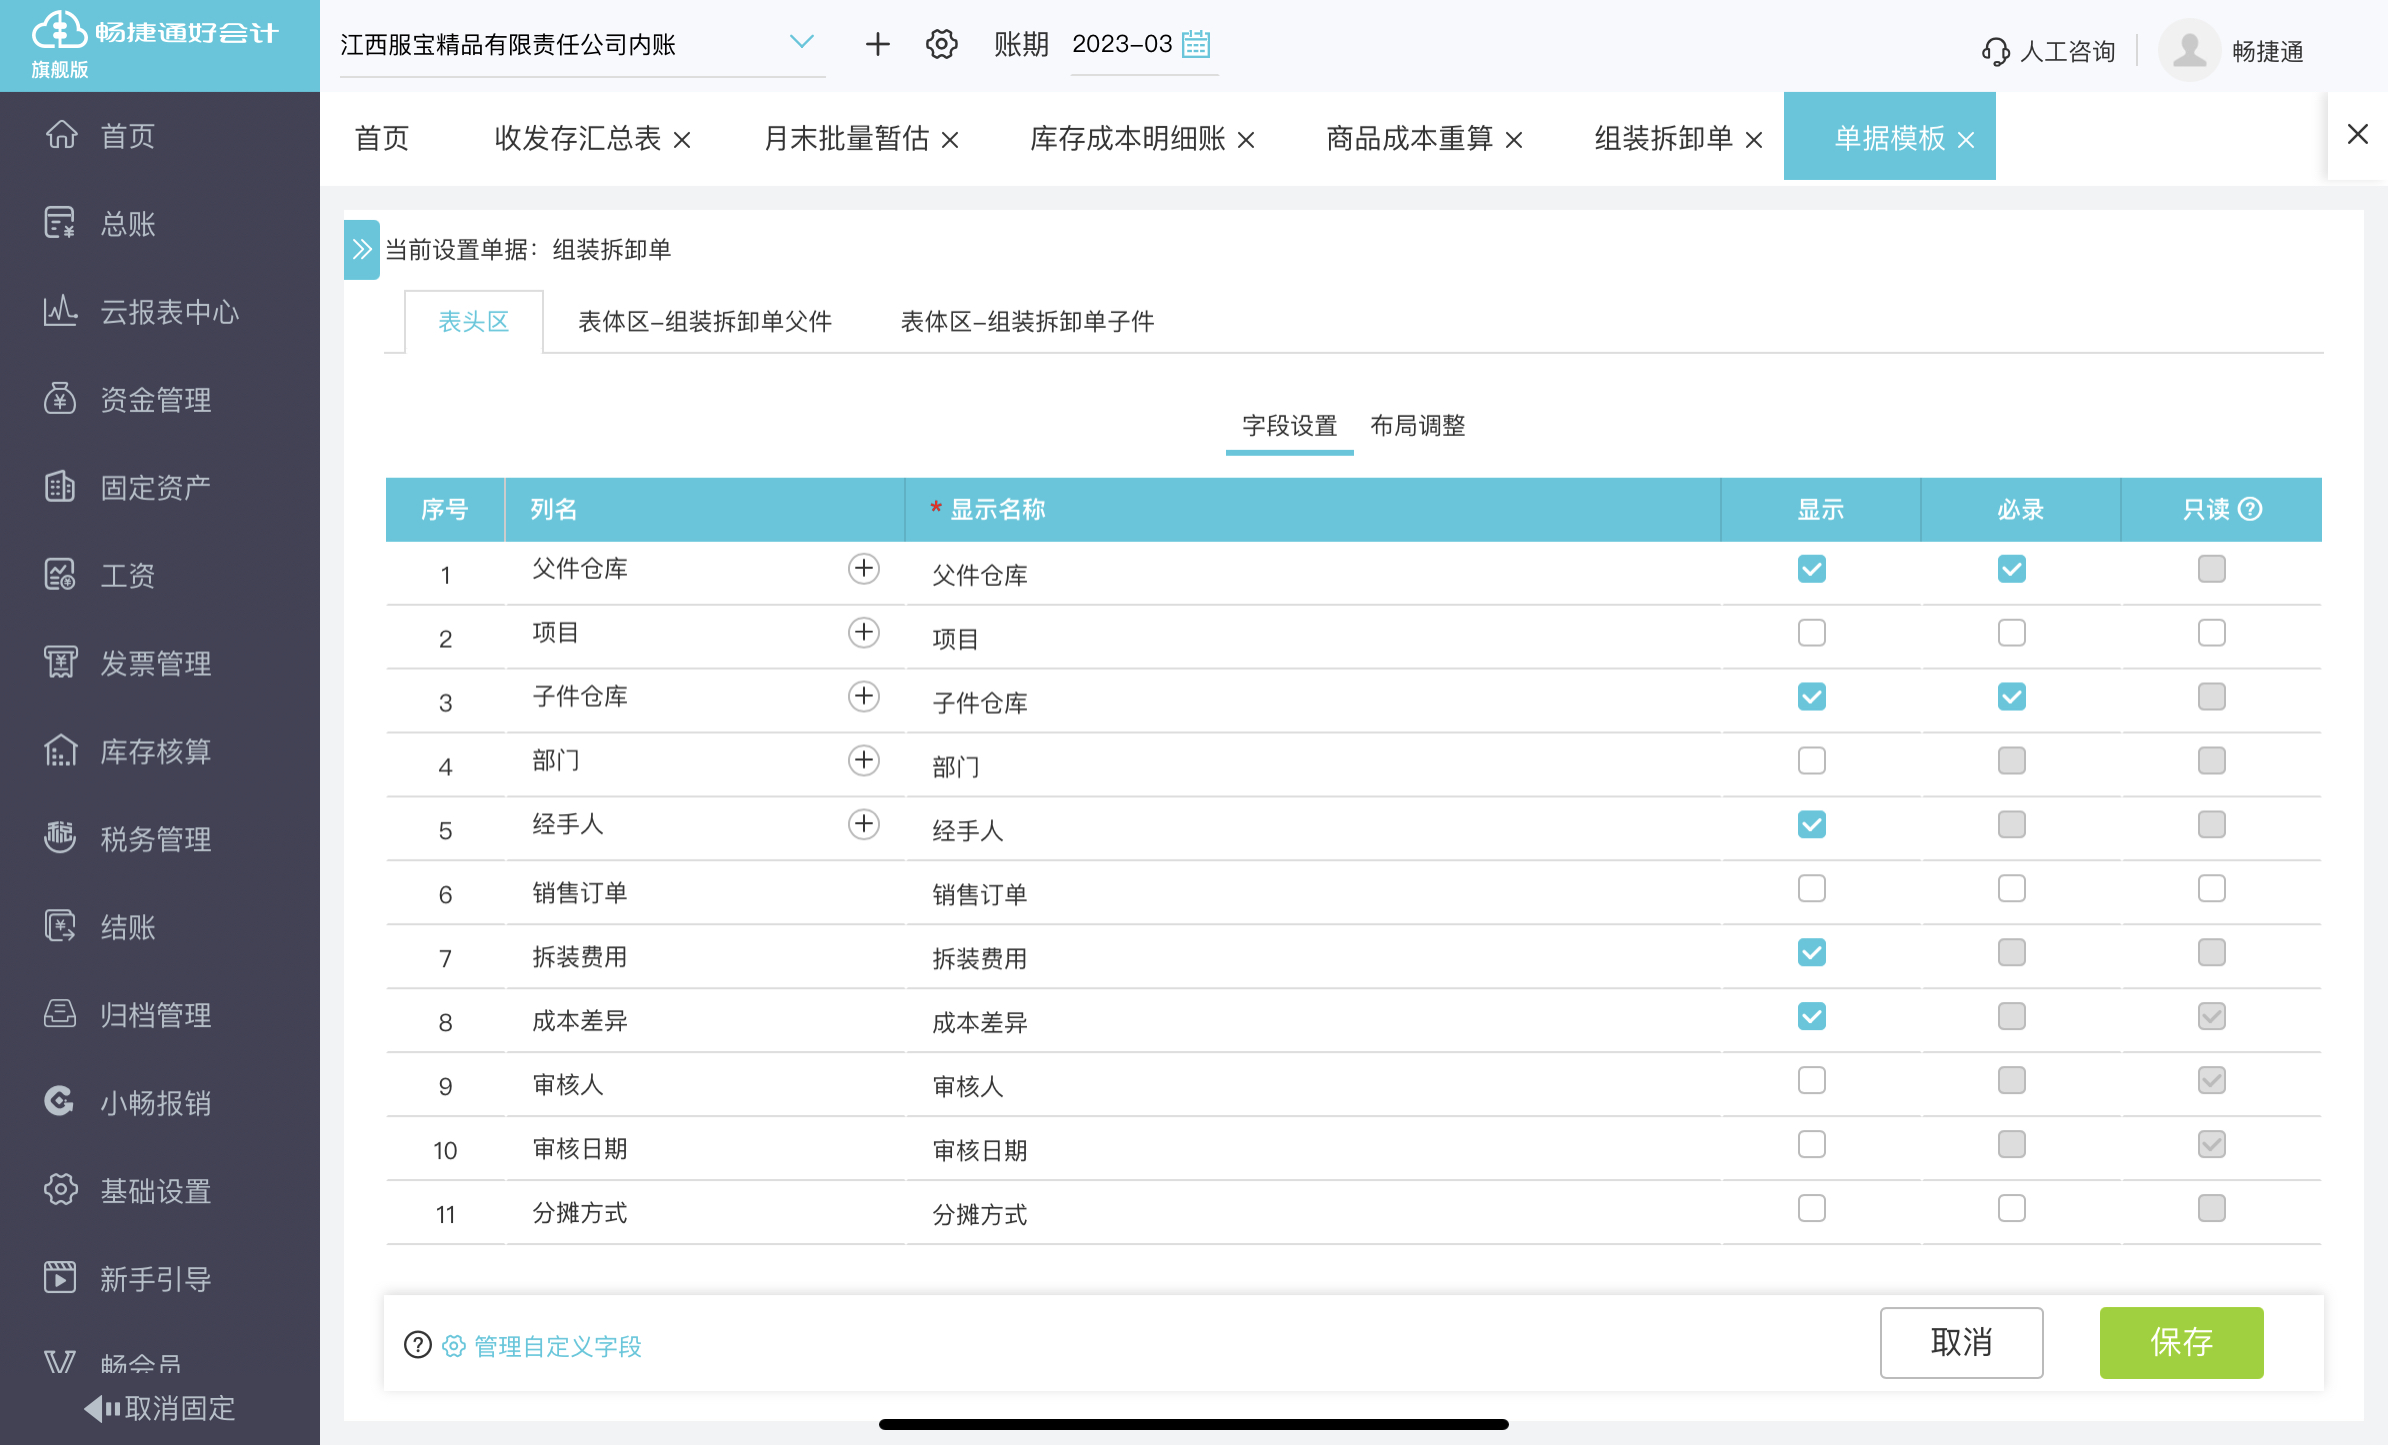Image resolution: width=2388 pixels, height=1445 pixels.
Task: Enable display toggle for 部门 field
Action: pyautogui.click(x=1811, y=761)
